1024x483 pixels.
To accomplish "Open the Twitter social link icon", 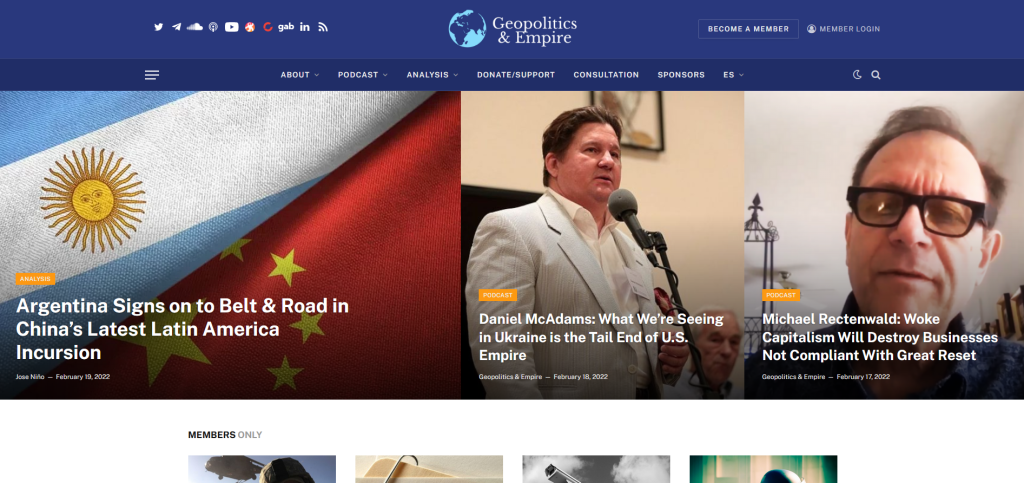I will (x=159, y=27).
